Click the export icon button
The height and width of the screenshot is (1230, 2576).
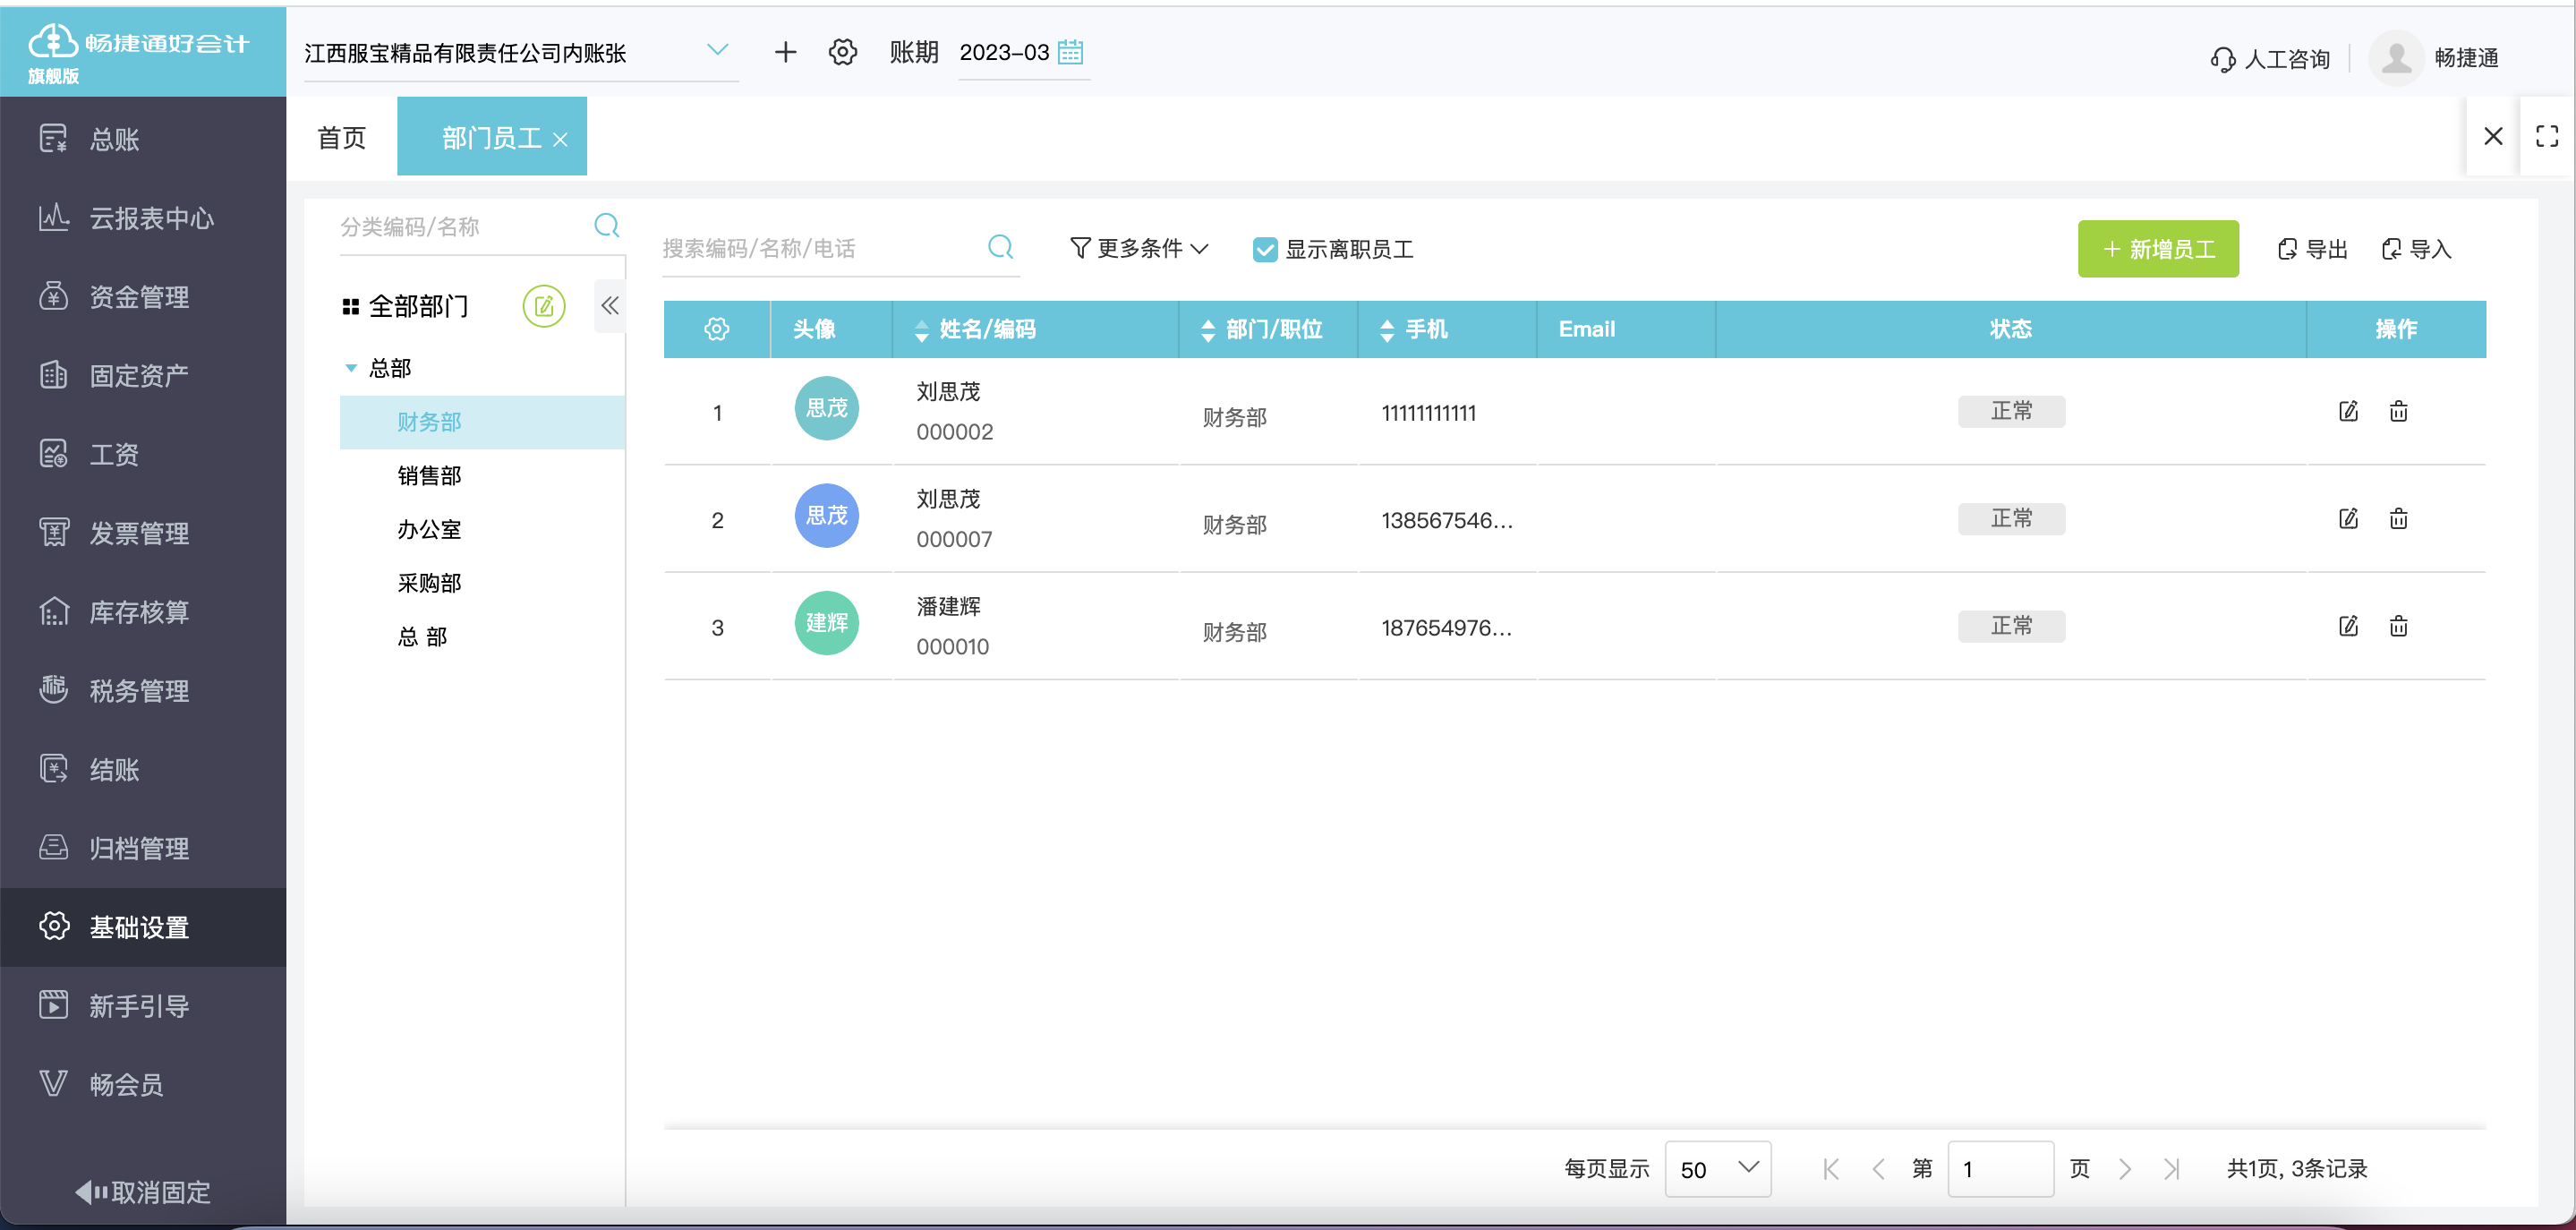(2310, 248)
